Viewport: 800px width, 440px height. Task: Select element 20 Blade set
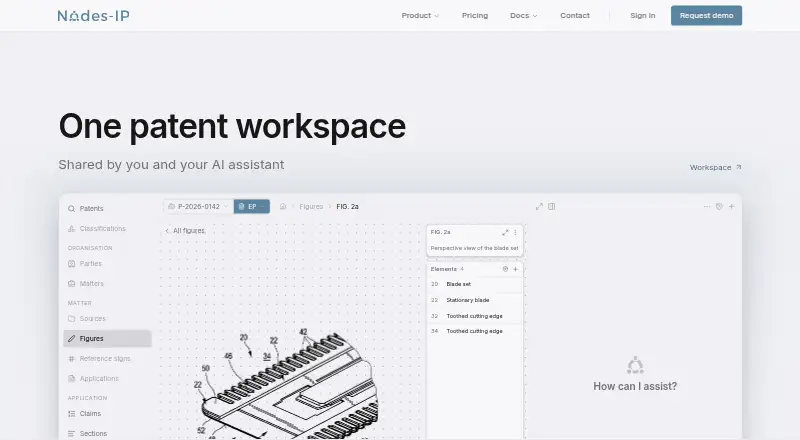point(474,284)
